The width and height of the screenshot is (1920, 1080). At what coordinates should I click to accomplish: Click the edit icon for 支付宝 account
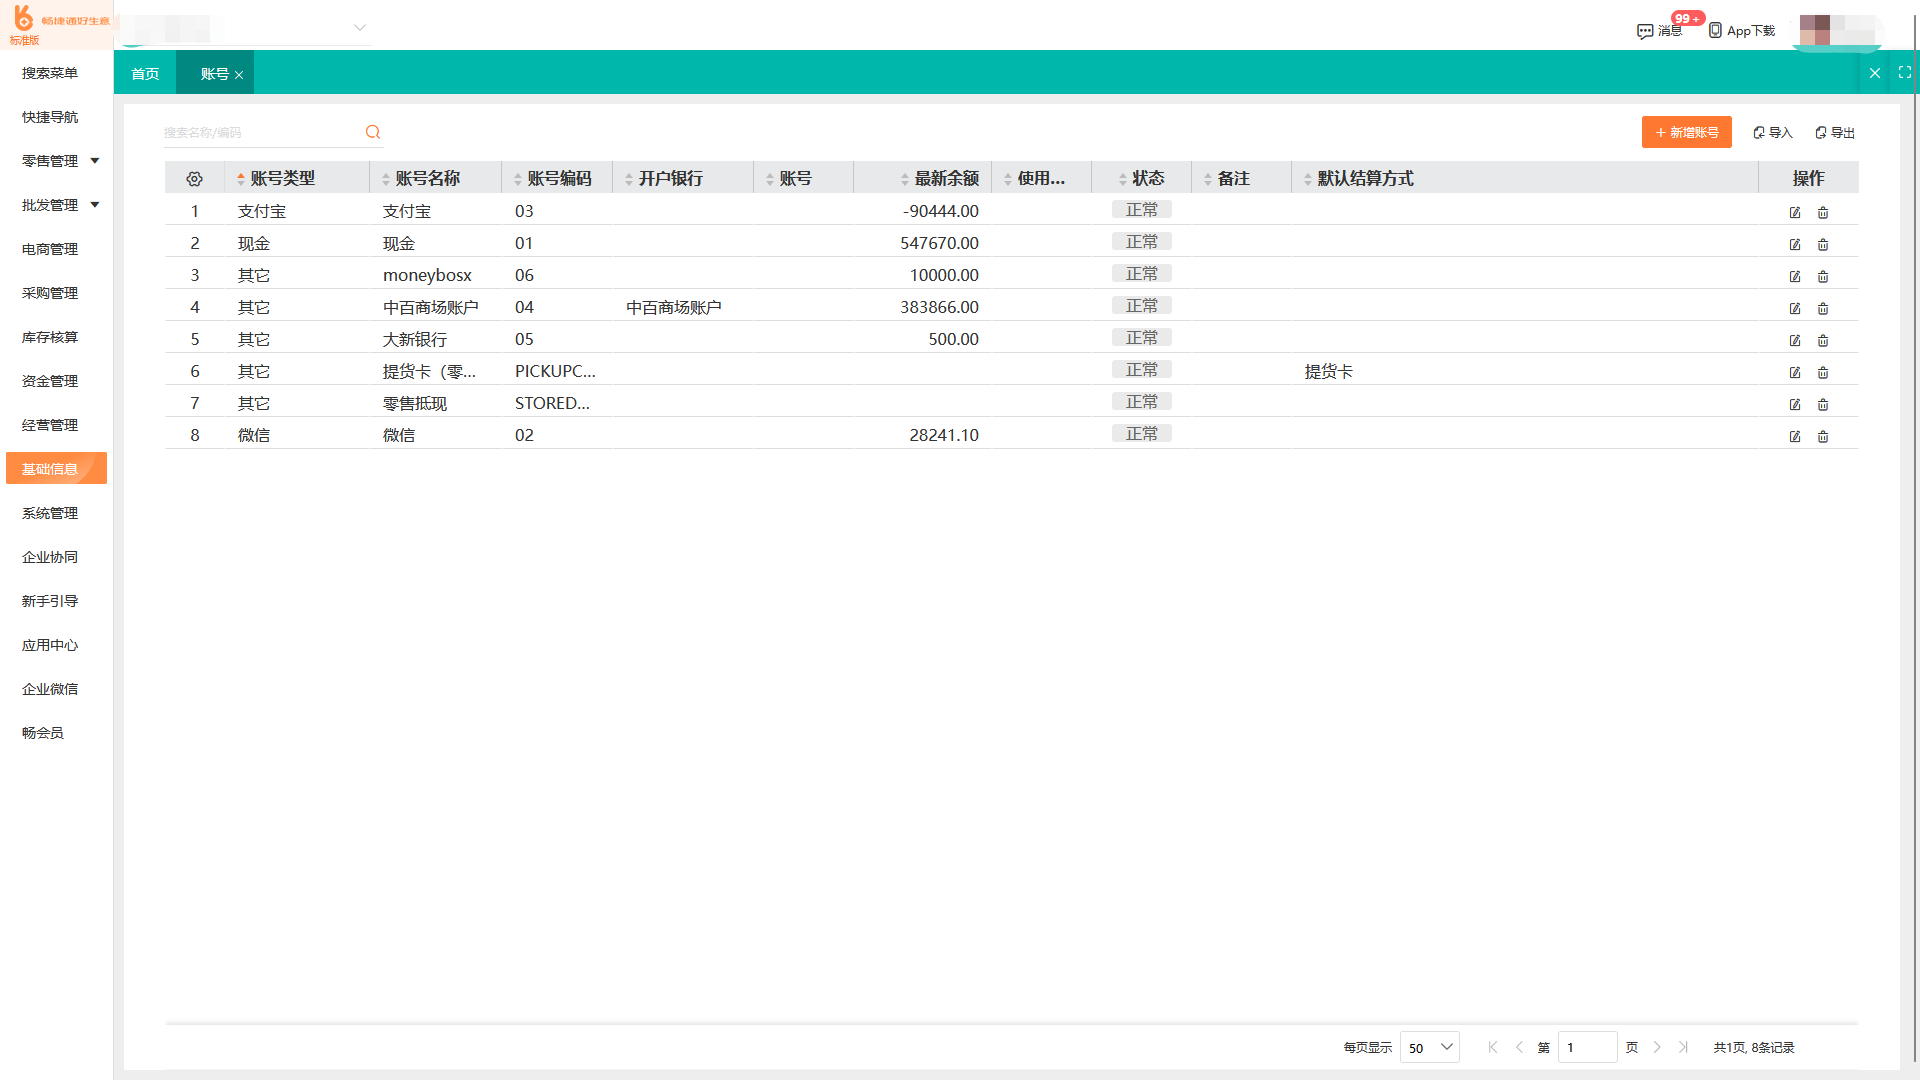[x=1796, y=211]
